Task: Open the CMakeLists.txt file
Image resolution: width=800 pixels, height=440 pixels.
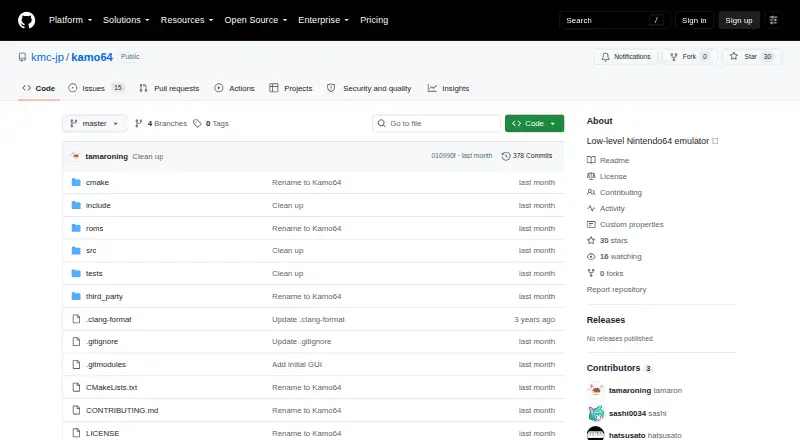Action: coord(111,387)
